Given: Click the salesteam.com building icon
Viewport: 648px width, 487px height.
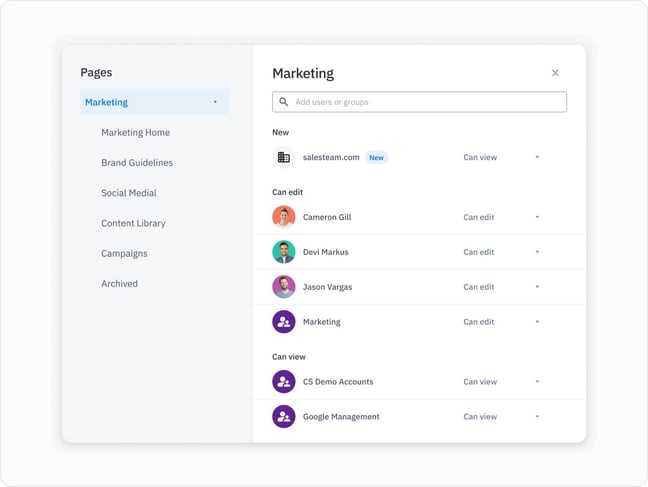Looking at the screenshot, I should pos(284,157).
